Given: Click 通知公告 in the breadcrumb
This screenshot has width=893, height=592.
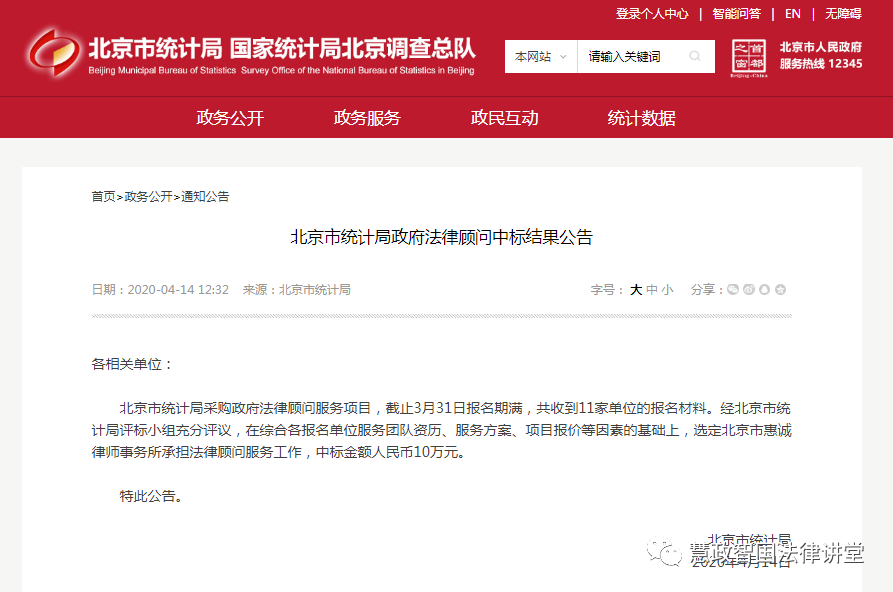Looking at the screenshot, I should pos(205,197).
